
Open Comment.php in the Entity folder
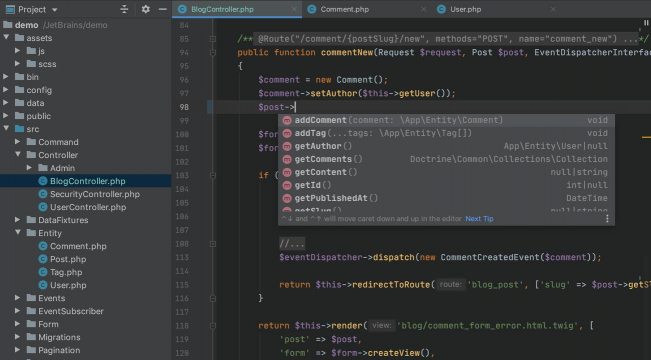click(78, 246)
